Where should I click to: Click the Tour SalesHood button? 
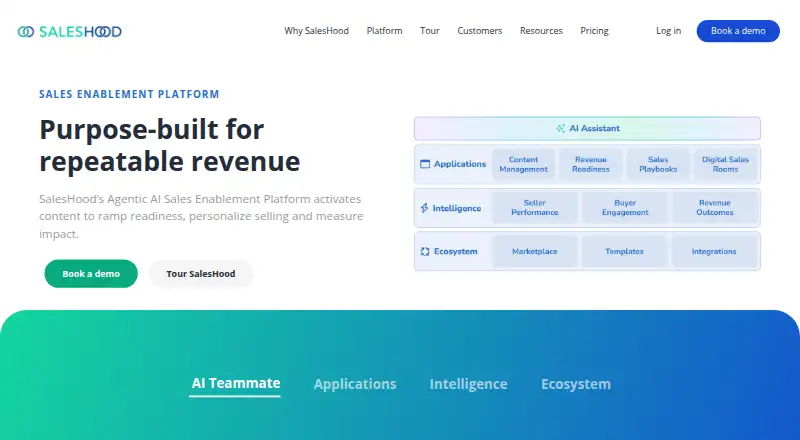point(201,274)
